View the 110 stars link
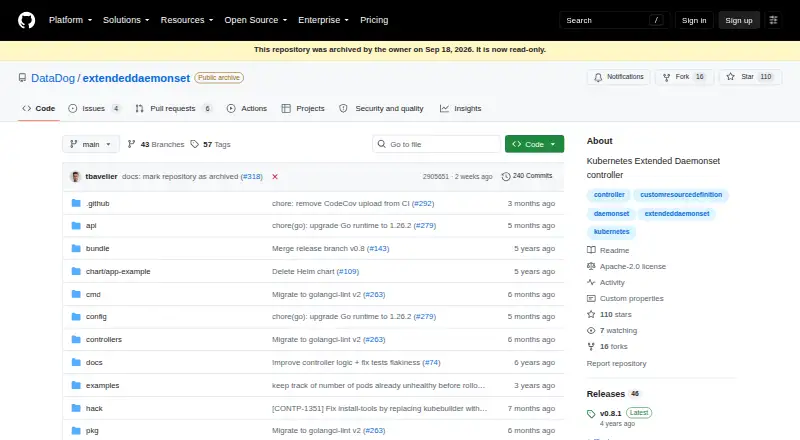 609,314
